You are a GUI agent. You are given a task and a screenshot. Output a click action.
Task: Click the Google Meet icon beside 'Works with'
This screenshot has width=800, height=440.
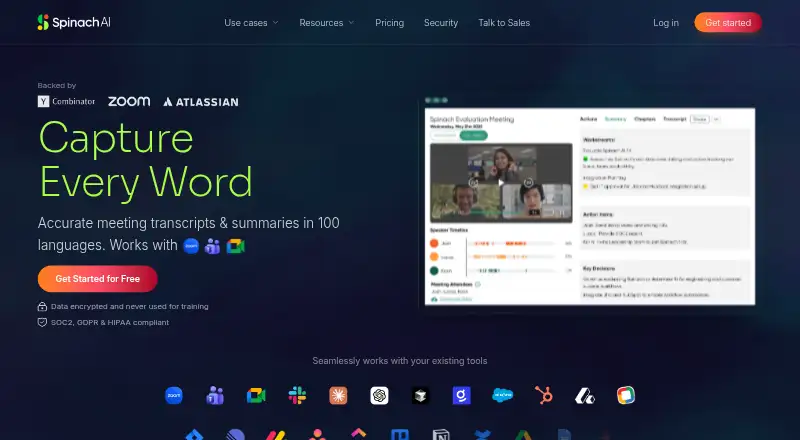(x=236, y=246)
